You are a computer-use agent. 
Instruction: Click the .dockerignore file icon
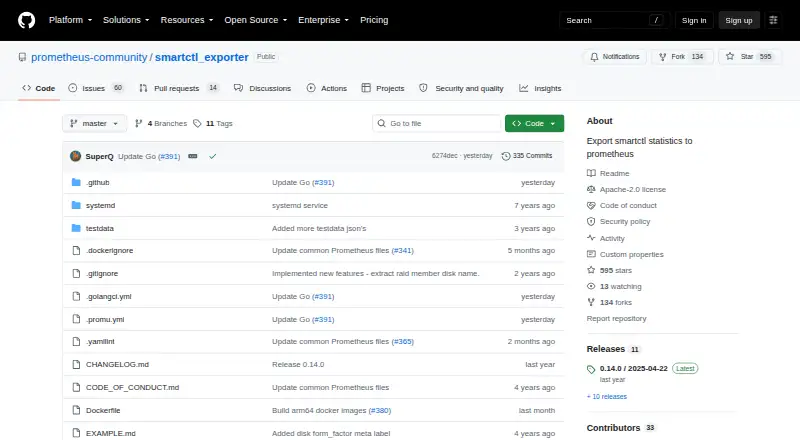click(76, 251)
